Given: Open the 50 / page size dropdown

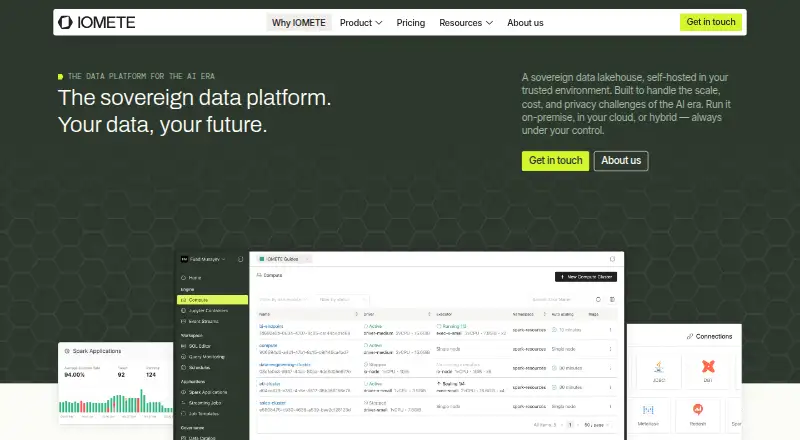Looking at the screenshot, I should point(596,425).
